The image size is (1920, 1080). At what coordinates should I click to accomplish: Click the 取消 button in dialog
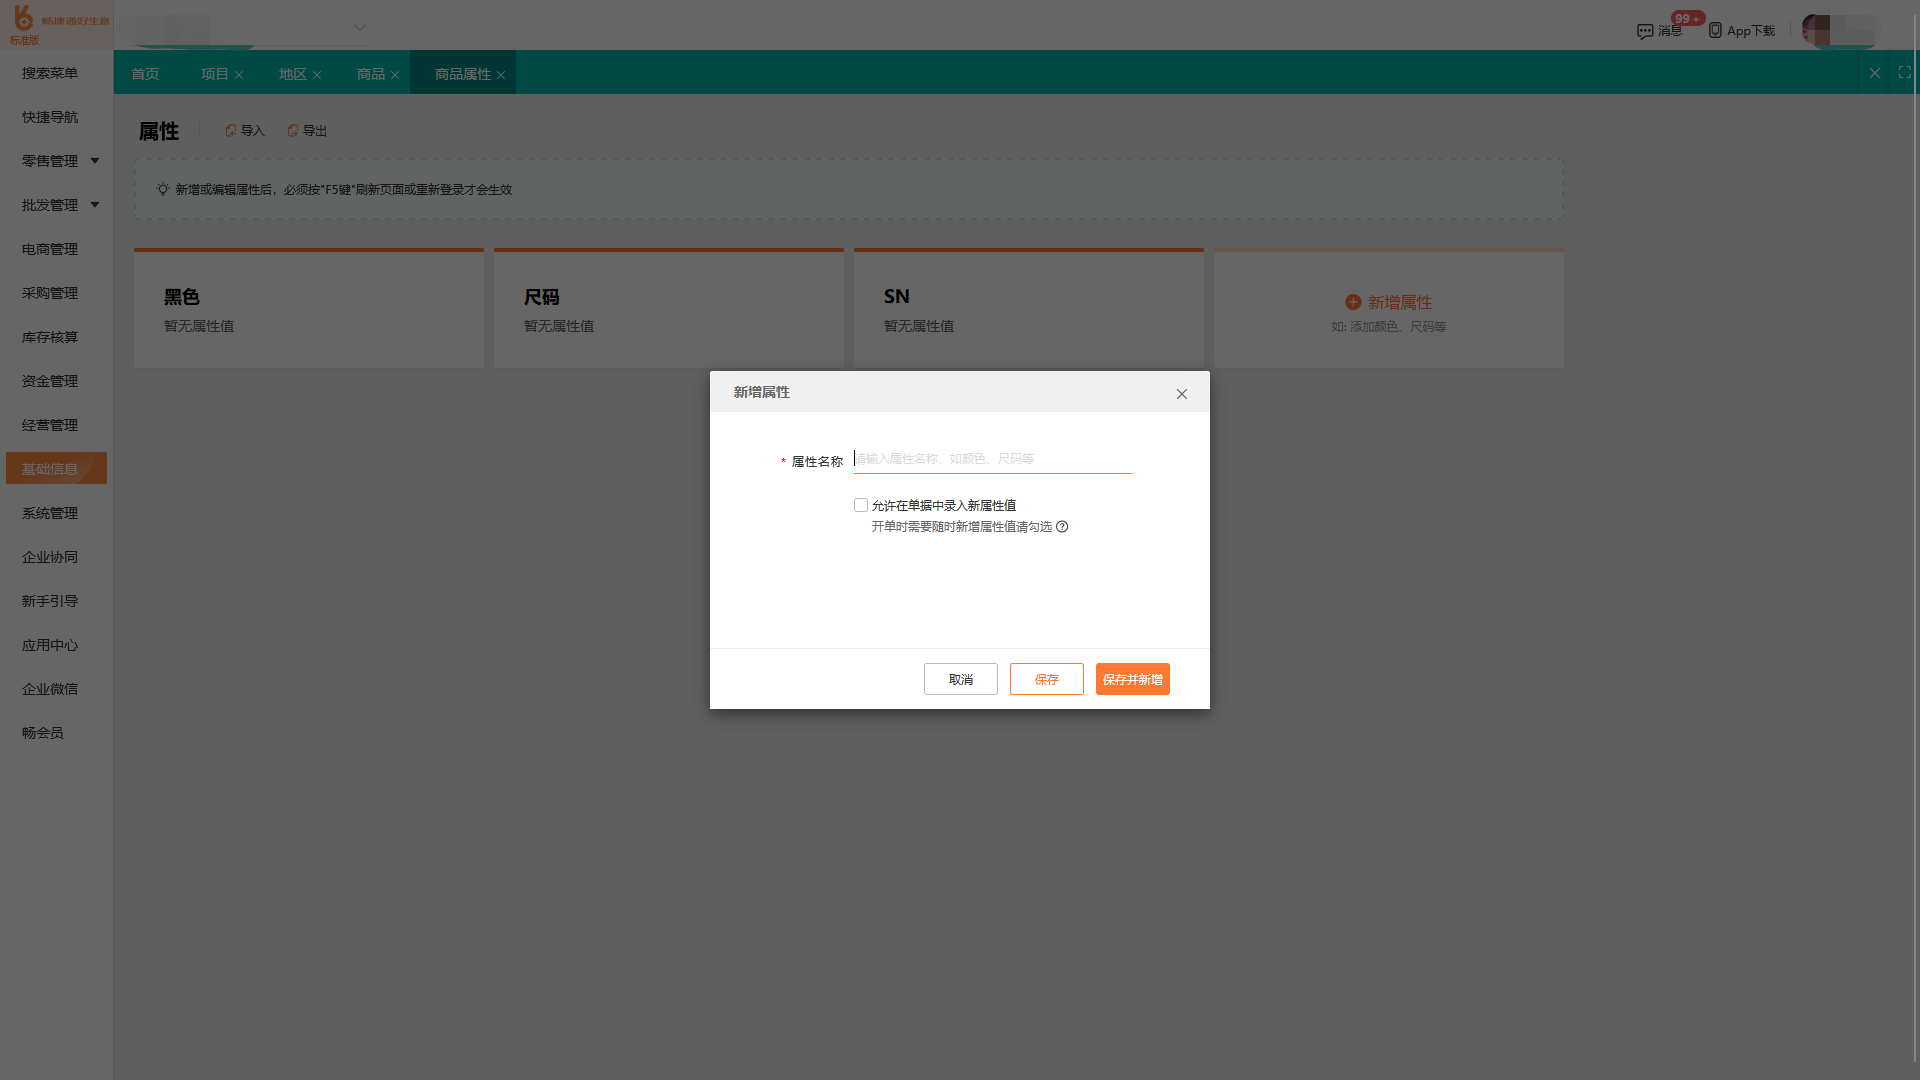click(x=960, y=679)
